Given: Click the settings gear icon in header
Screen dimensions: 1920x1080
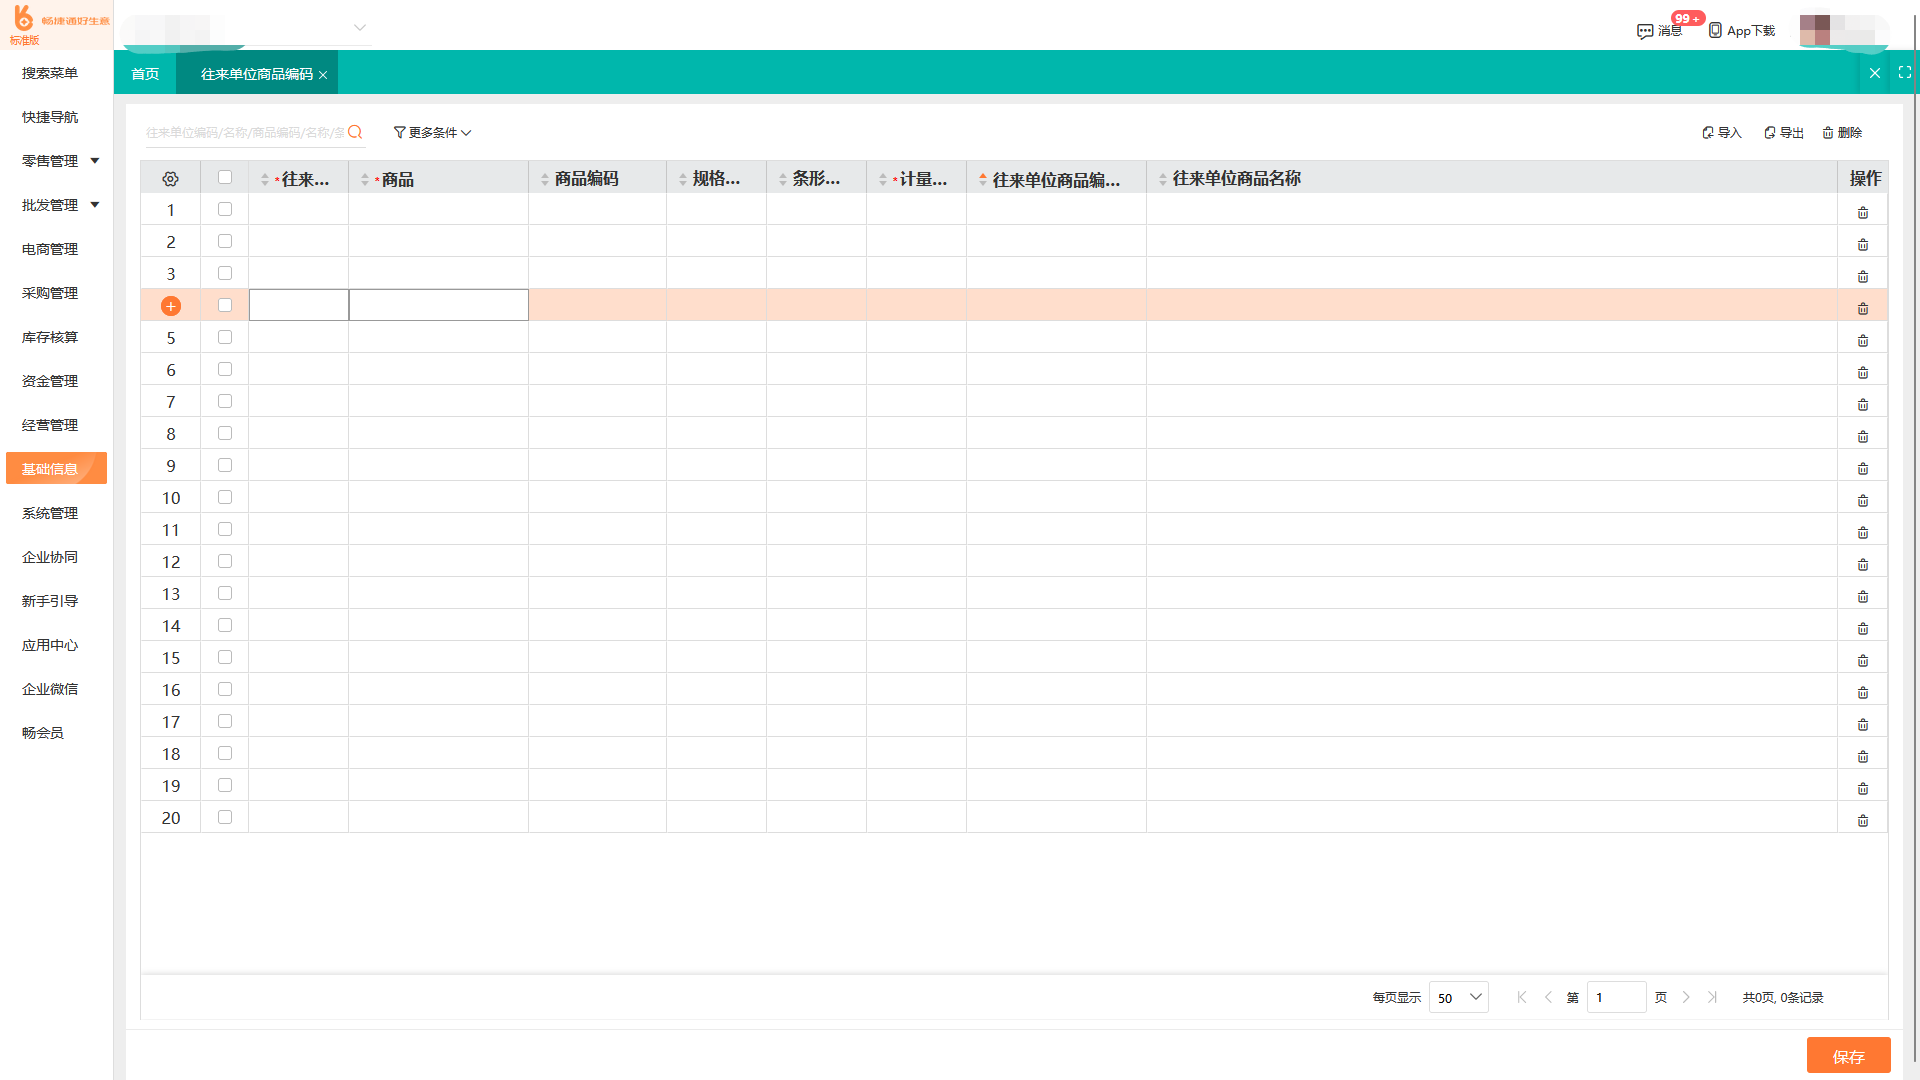Looking at the screenshot, I should point(171,178).
